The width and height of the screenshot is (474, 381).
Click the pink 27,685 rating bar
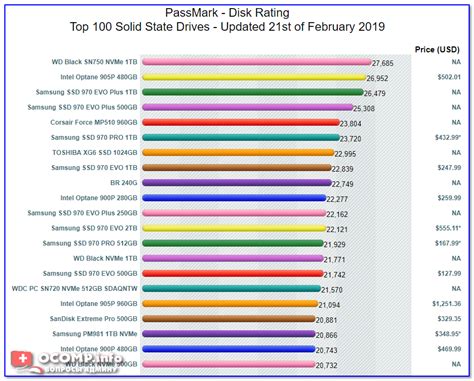click(257, 62)
